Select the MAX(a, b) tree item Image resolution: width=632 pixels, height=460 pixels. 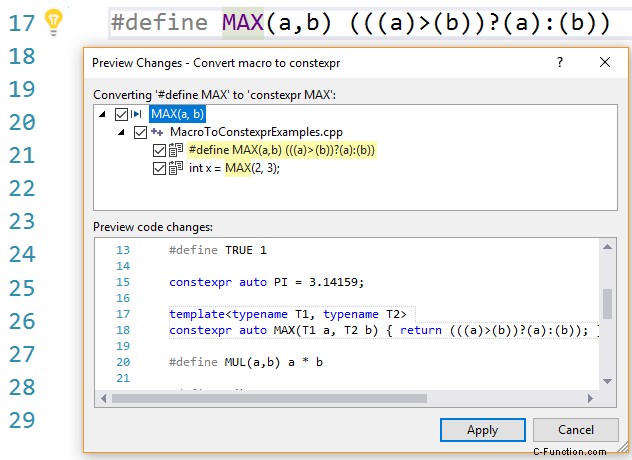(178, 114)
